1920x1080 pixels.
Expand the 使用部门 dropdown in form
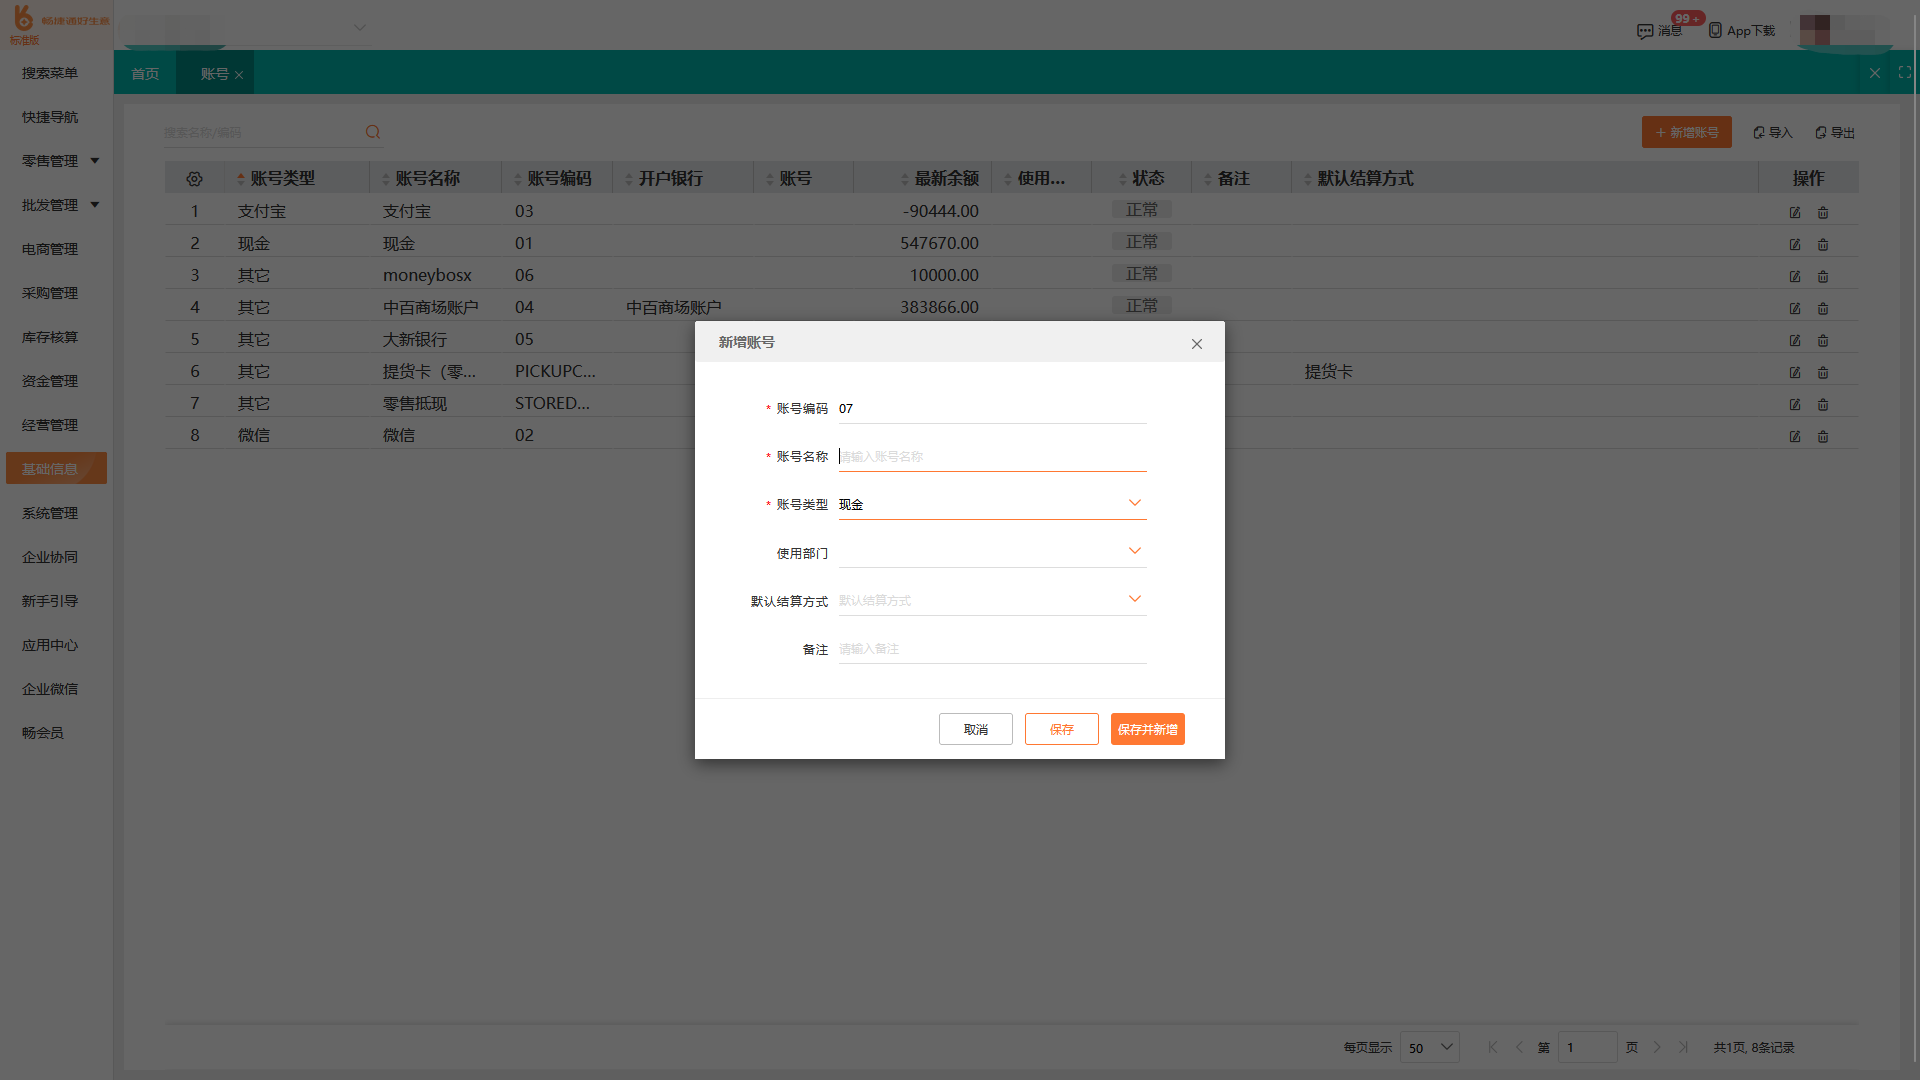[x=1134, y=551]
